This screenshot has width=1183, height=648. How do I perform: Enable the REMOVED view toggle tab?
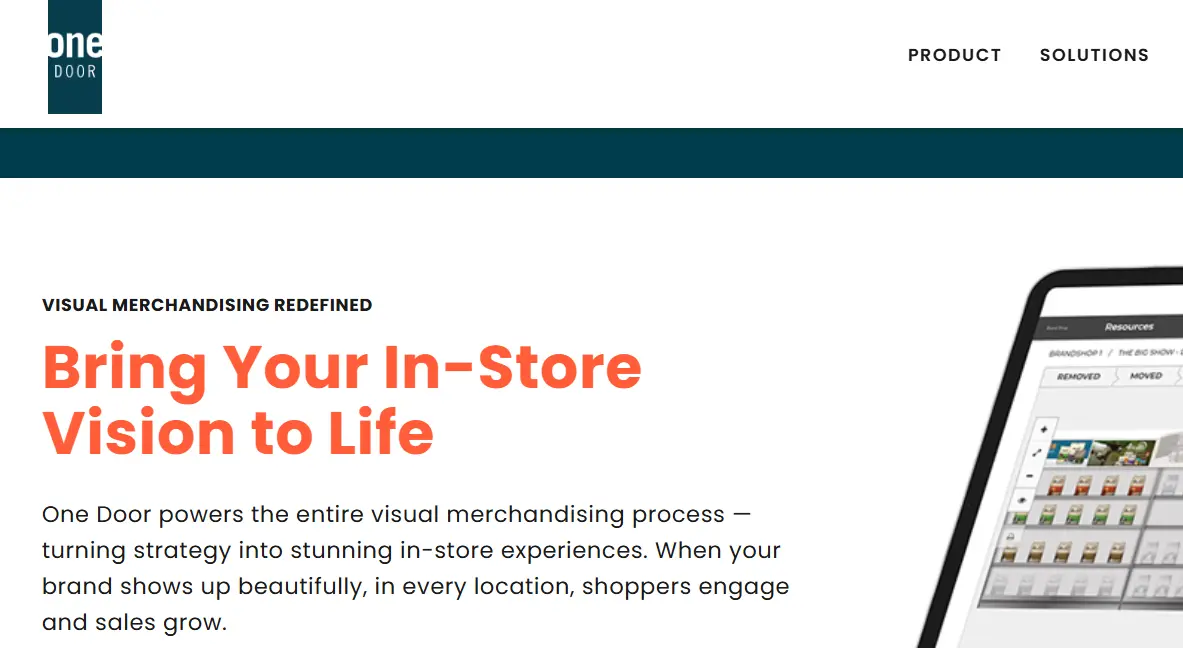(x=1079, y=377)
